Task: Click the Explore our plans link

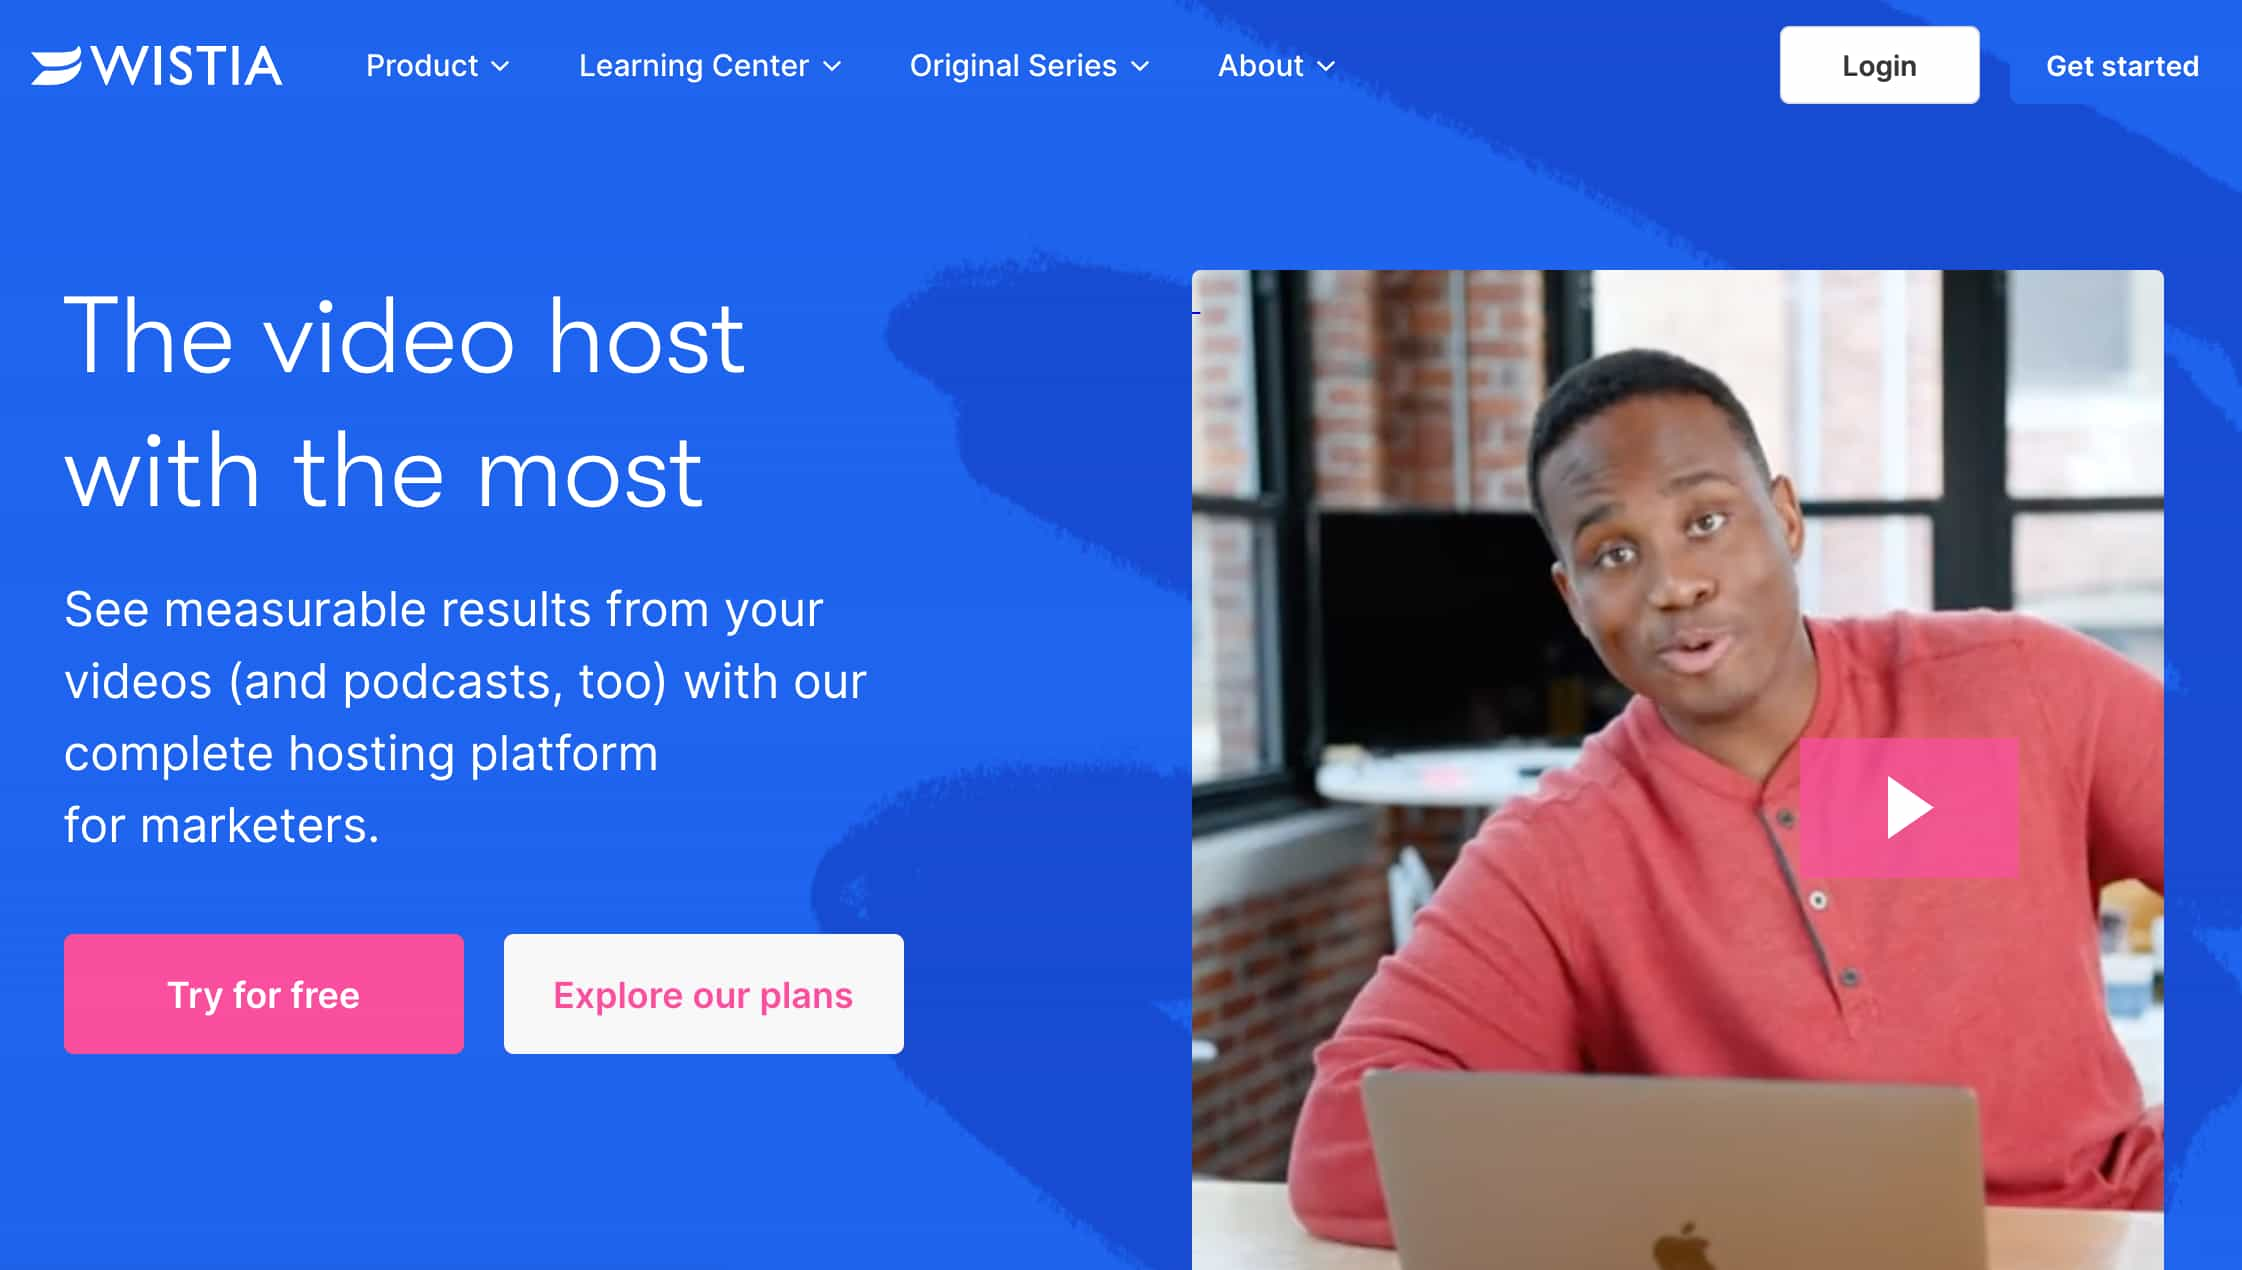Action: tap(704, 993)
